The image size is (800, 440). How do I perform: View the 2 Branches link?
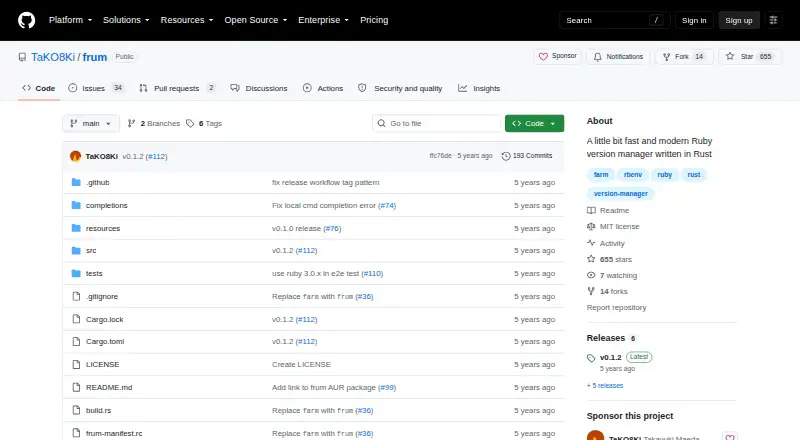pyautogui.click(x=154, y=124)
